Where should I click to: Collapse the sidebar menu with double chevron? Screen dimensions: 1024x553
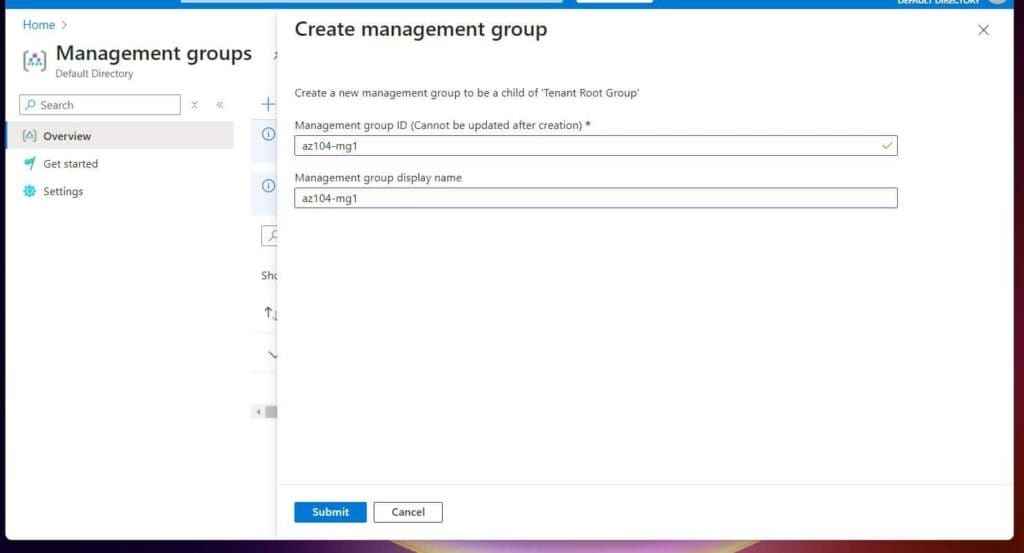220,104
